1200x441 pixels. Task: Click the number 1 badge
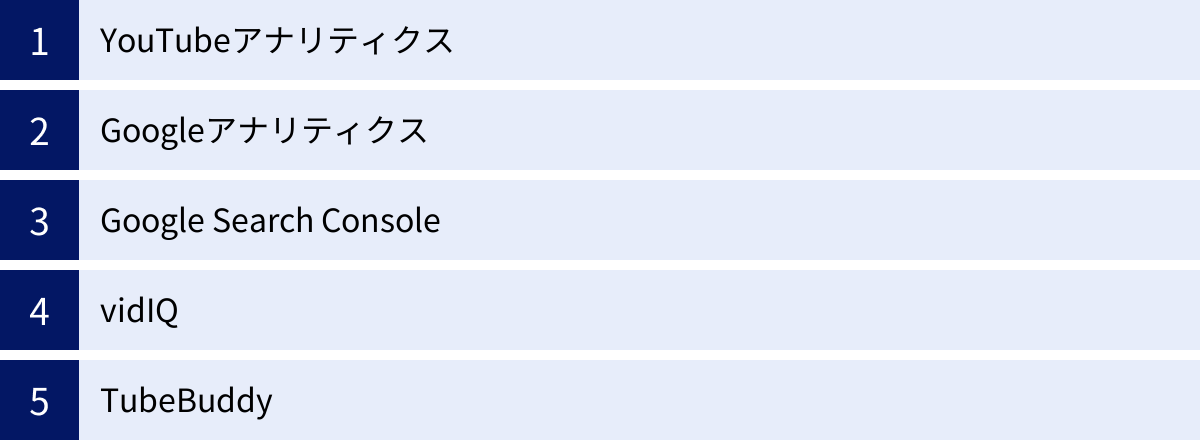pyautogui.click(x=39, y=41)
